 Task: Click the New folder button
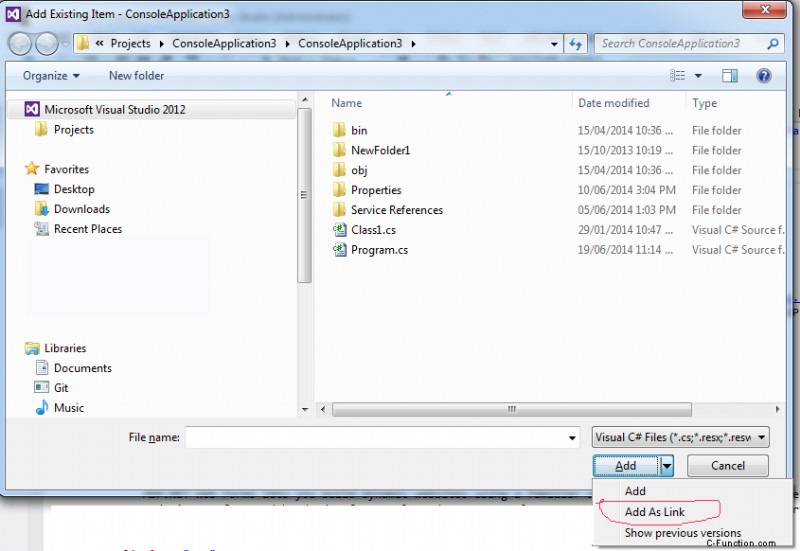click(x=136, y=76)
